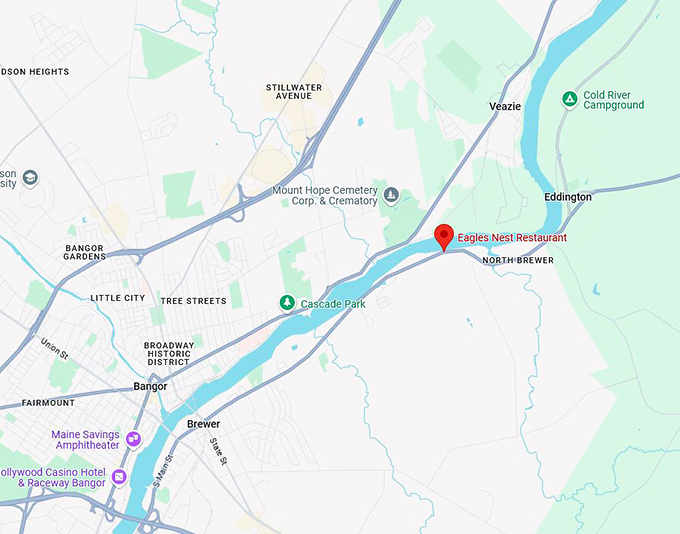
Task: Click the Bangor Gardens neighborhood label
Action: (x=85, y=252)
